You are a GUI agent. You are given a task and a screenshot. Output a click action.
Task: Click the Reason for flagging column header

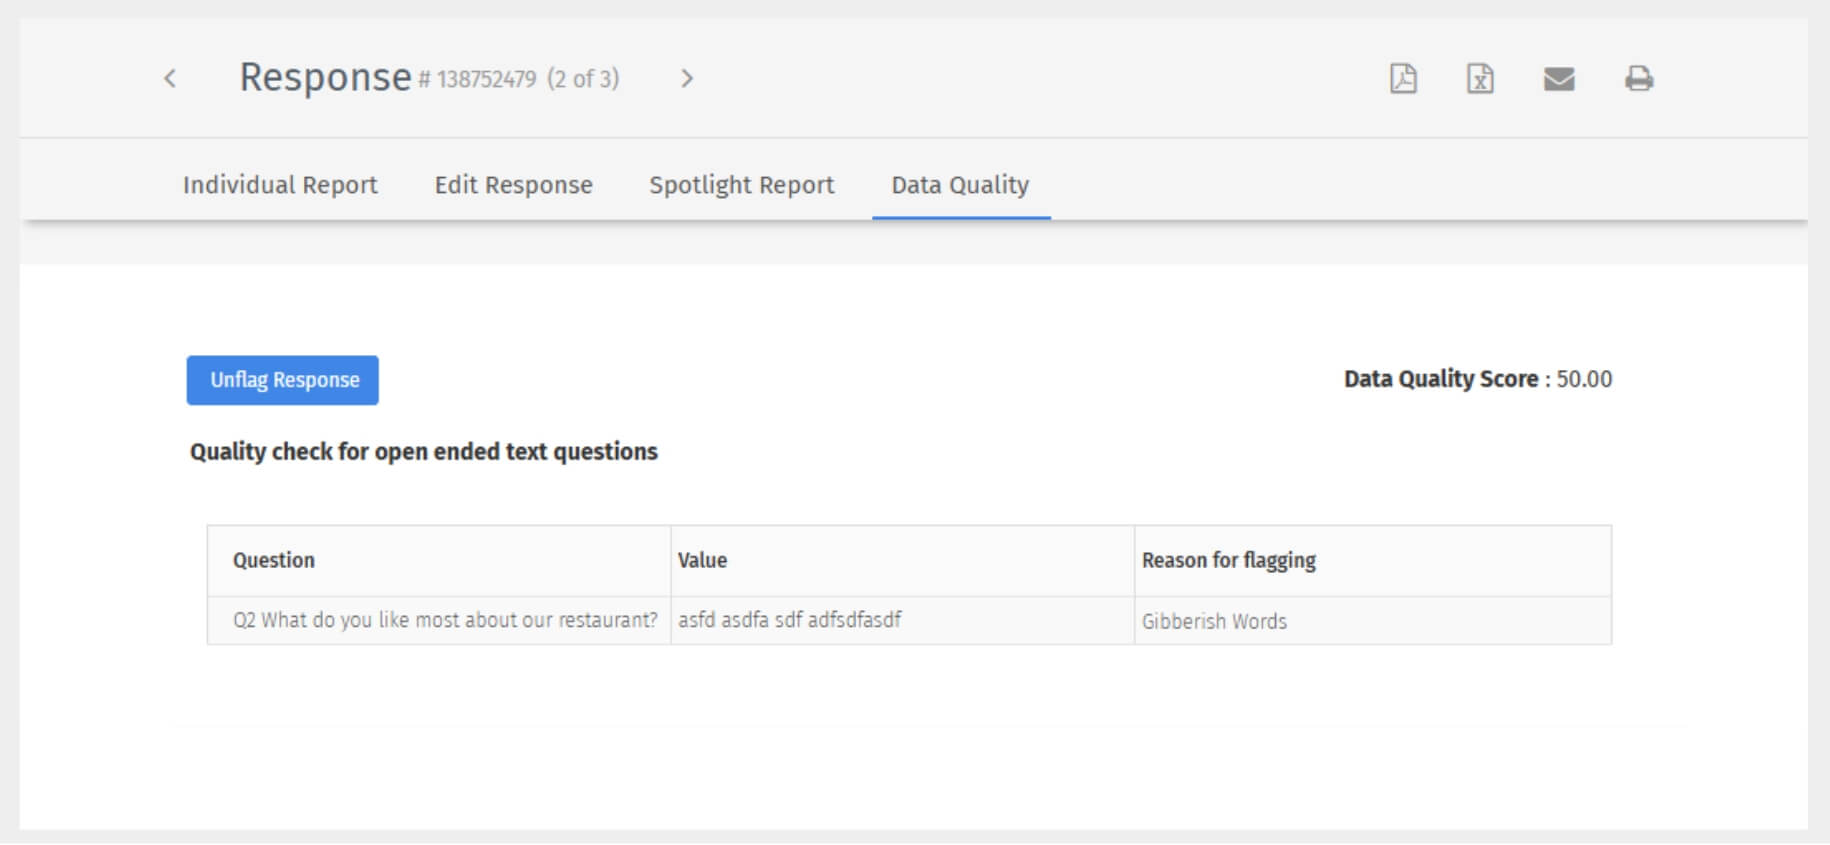(x=1228, y=560)
